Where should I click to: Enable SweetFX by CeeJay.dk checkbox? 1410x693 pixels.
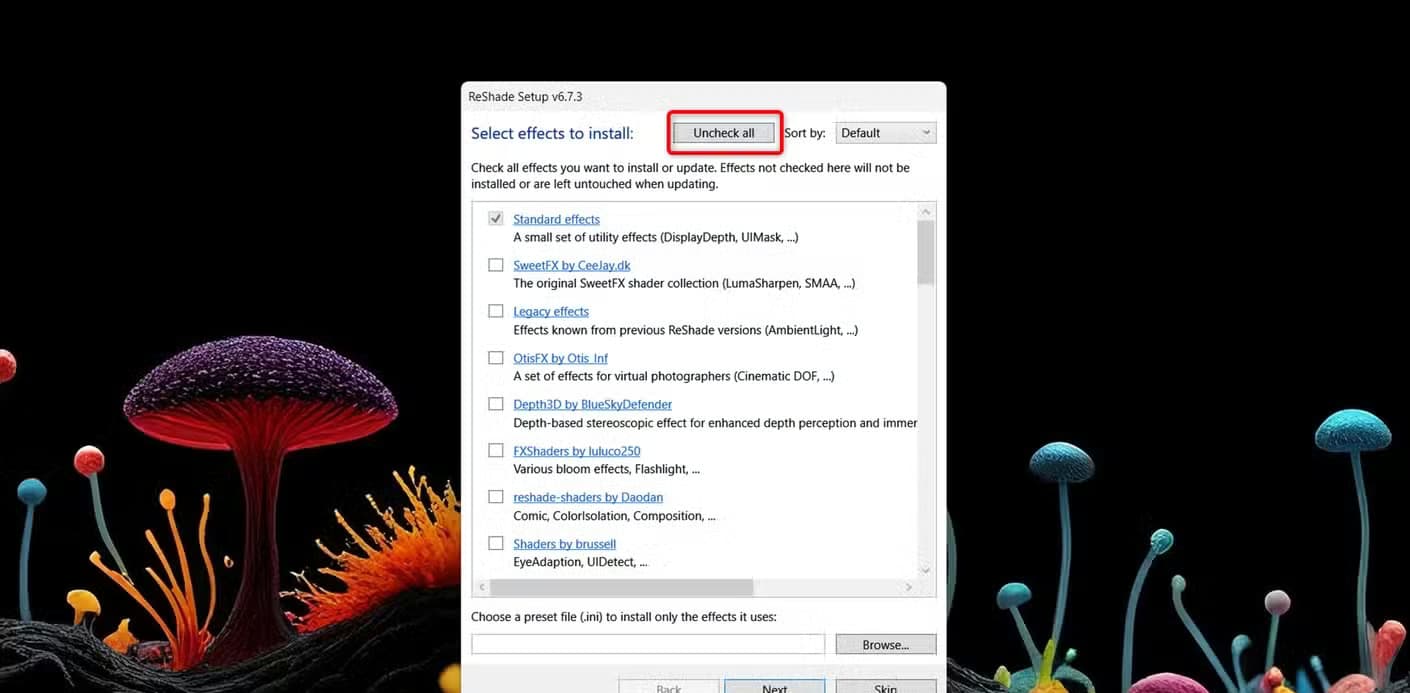[x=496, y=265]
